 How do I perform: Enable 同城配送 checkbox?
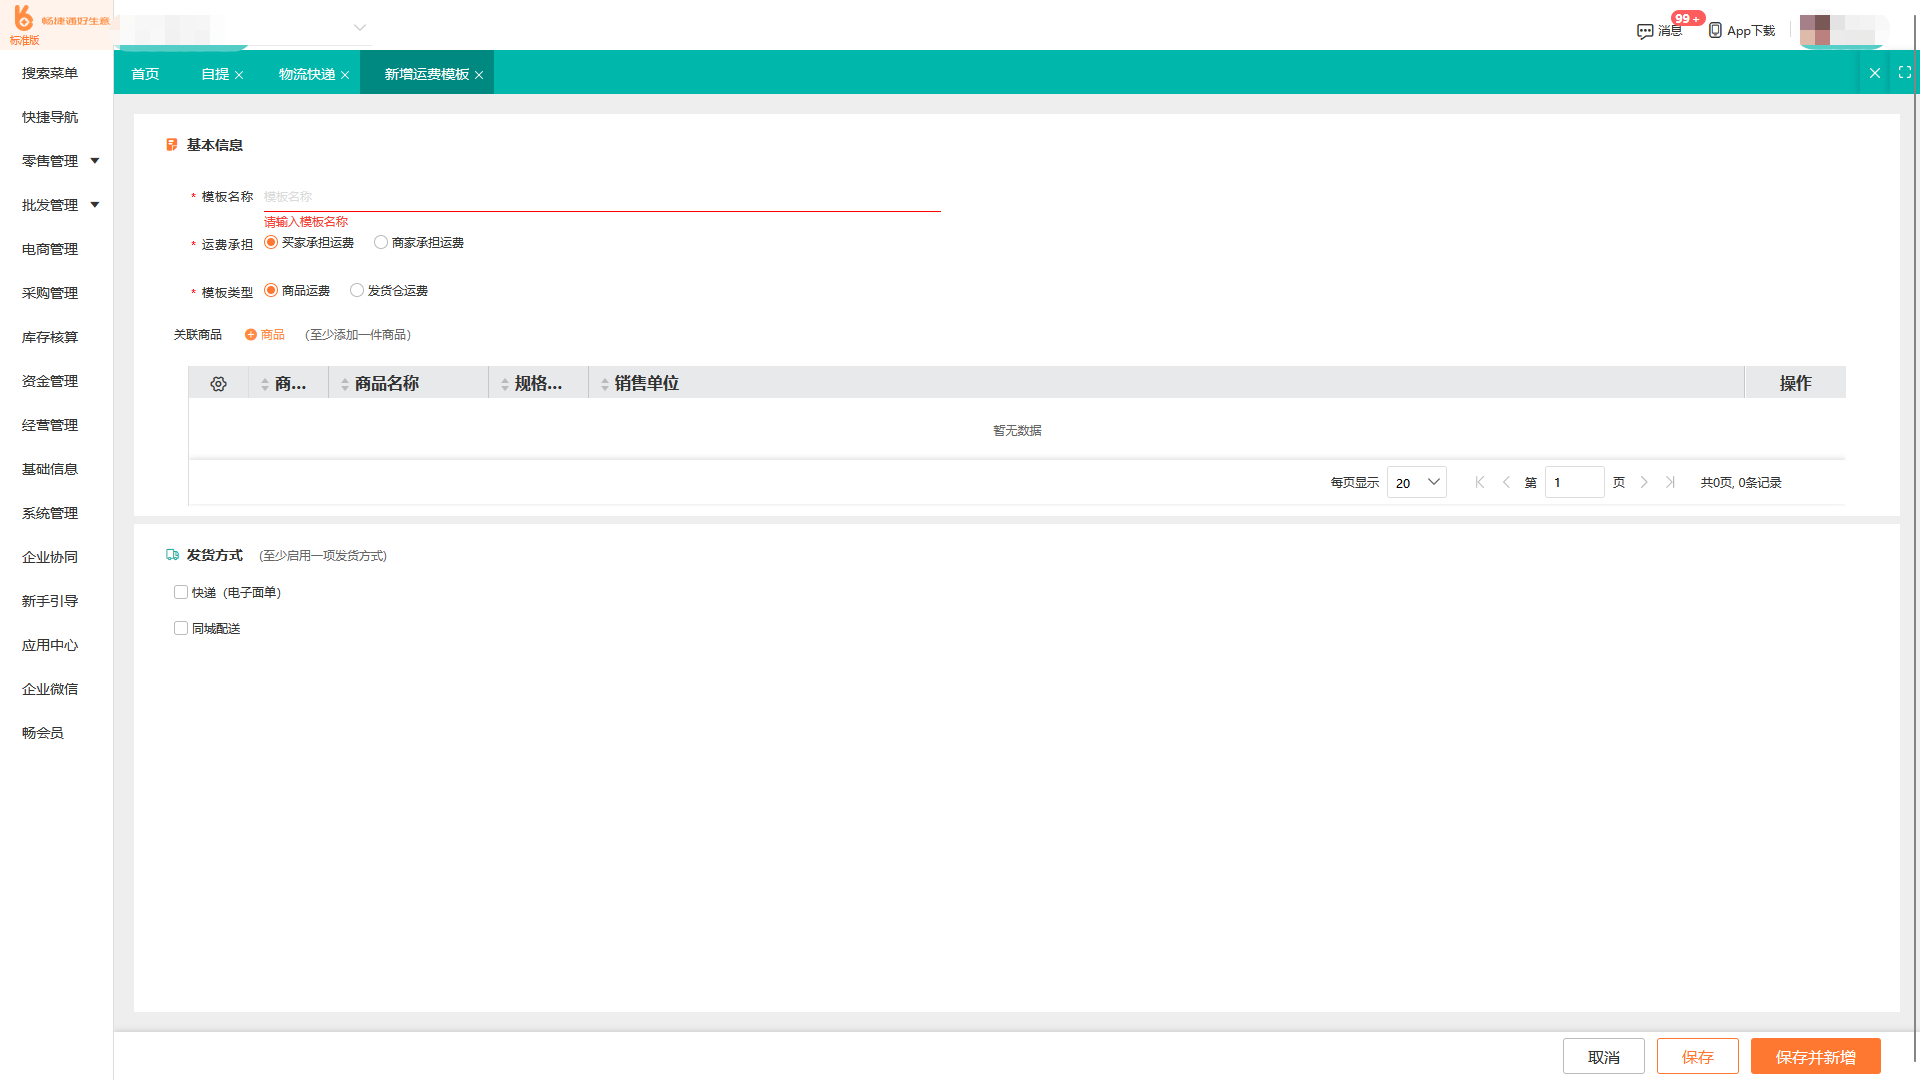[181, 628]
